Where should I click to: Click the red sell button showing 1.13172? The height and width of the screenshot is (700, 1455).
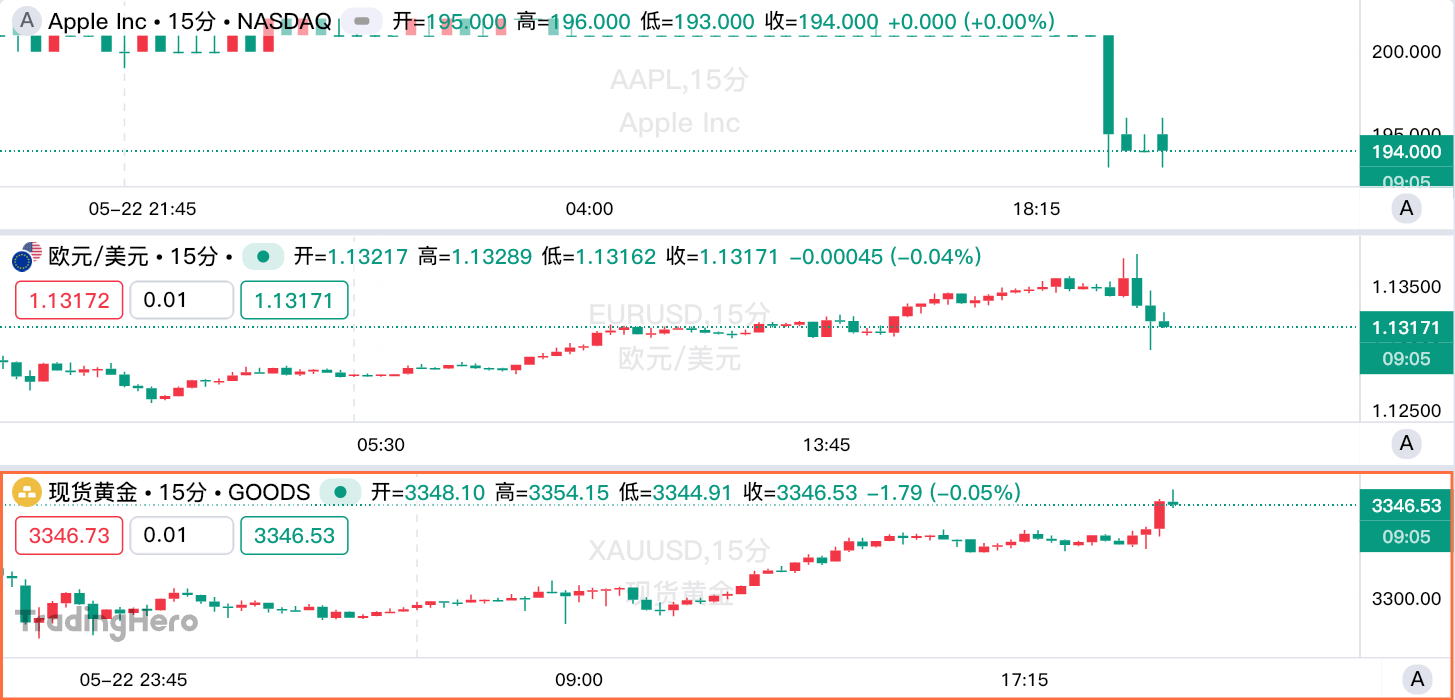68,299
